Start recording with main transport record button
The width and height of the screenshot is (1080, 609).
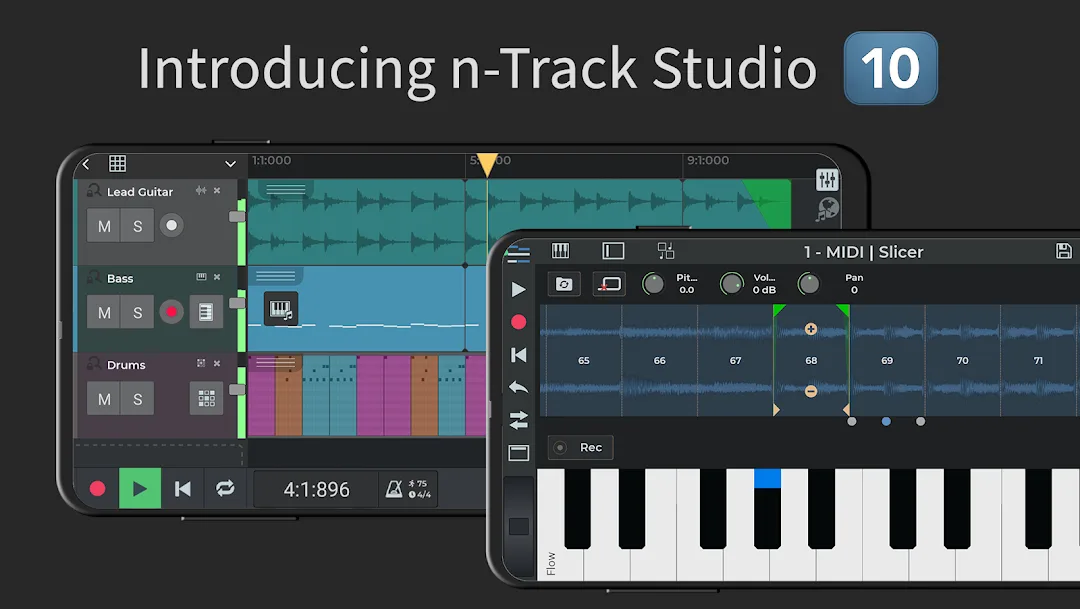click(x=98, y=488)
